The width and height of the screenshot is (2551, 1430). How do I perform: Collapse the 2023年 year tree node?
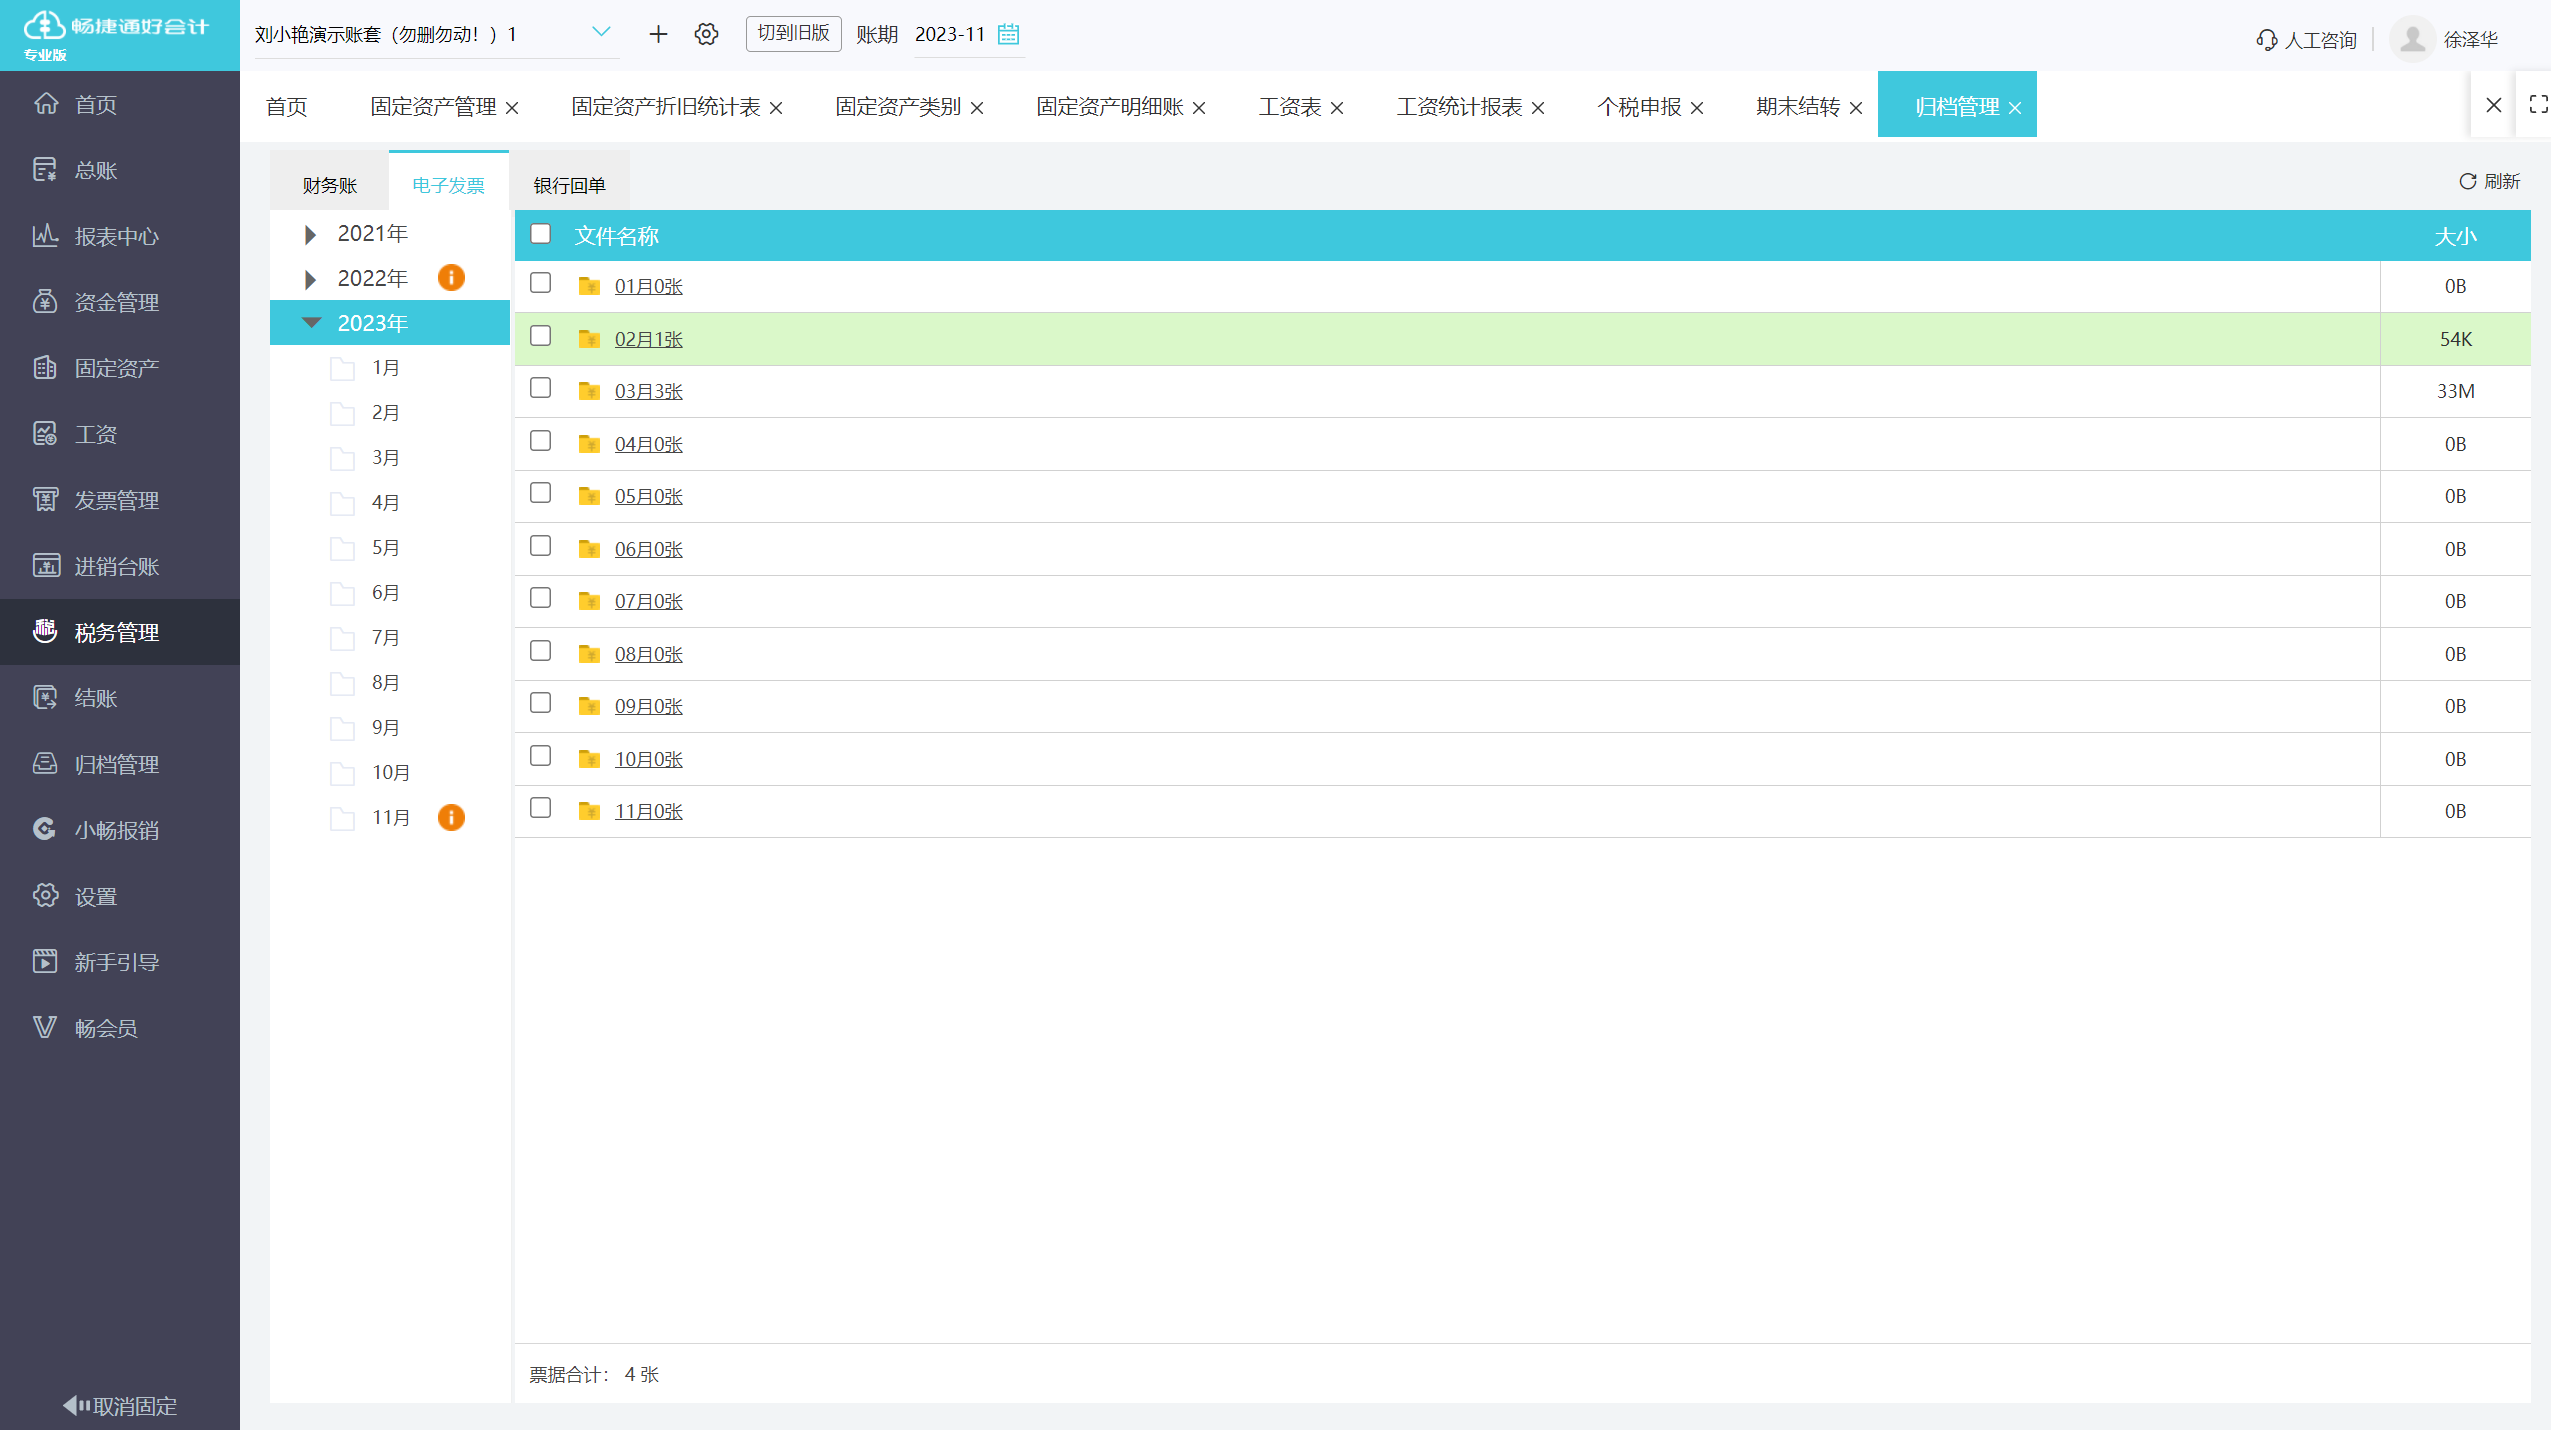310,322
